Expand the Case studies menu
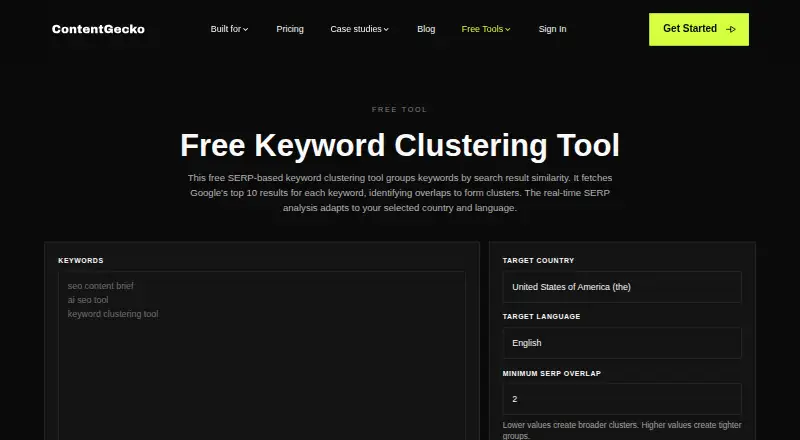Image resolution: width=800 pixels, height=440 pixels. (359, 29)
